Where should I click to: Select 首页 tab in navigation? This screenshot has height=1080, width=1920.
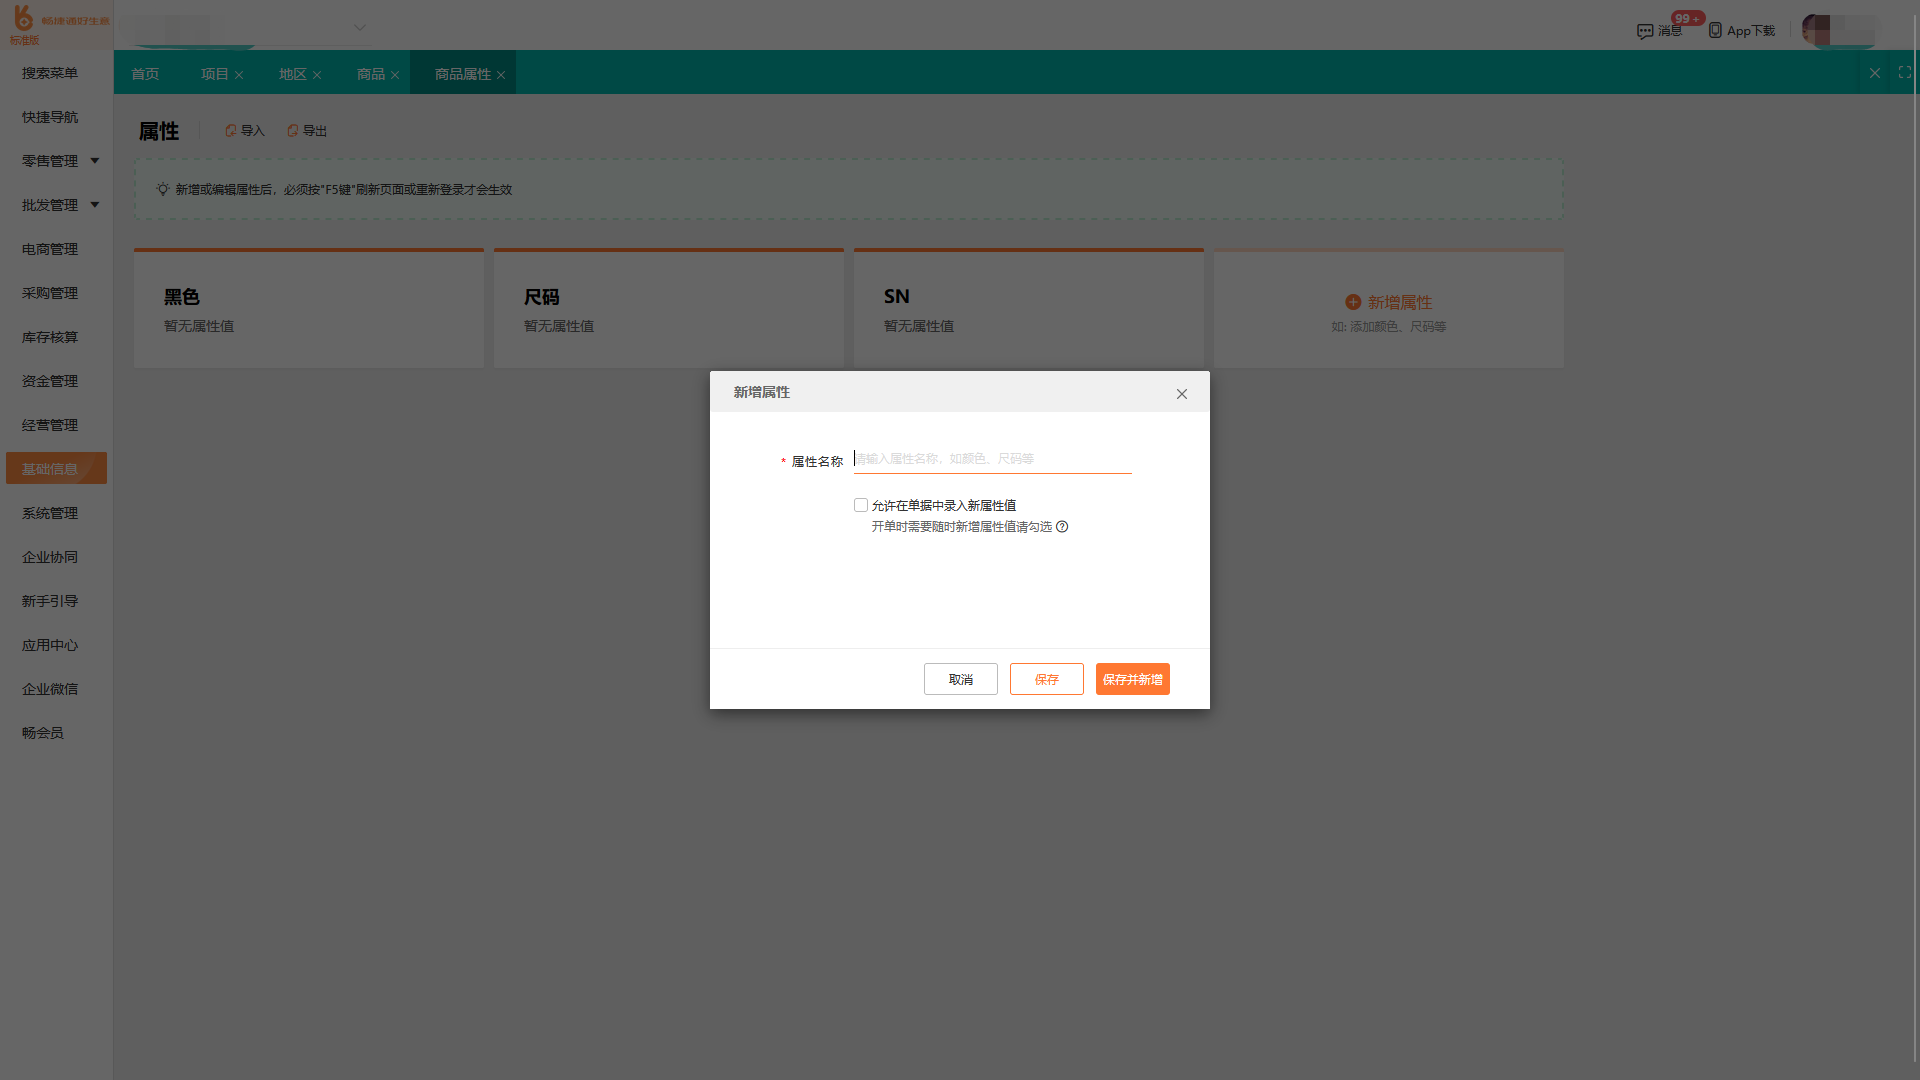click(x=145, y=74)
